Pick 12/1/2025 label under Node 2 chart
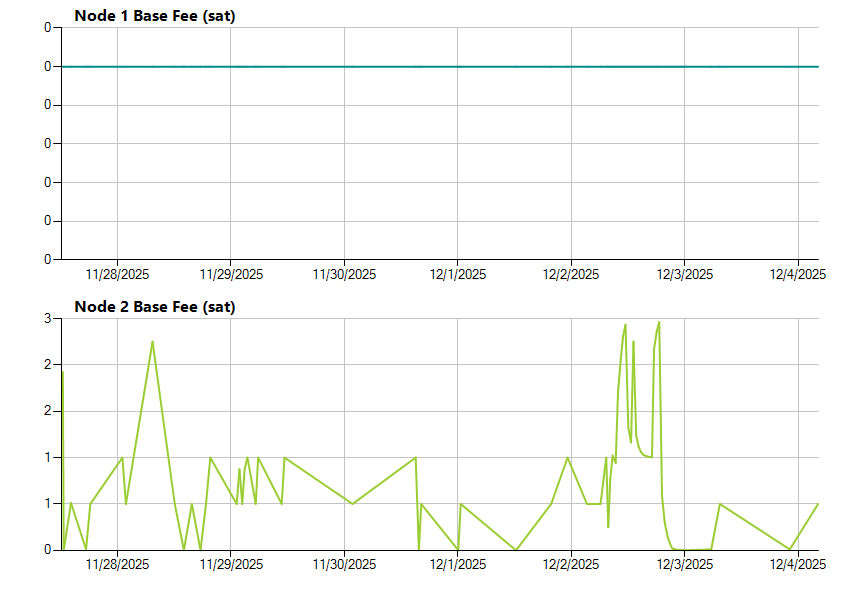This screenshot has height=600, width=860. 457,565
